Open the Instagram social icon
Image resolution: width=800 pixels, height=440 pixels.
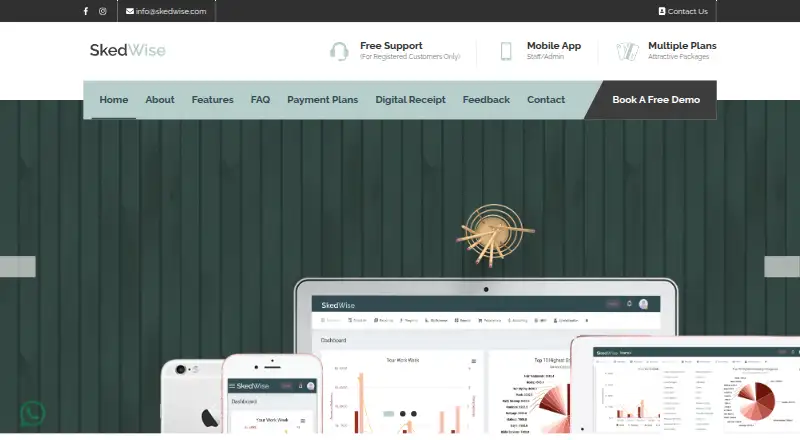[103, 11]
